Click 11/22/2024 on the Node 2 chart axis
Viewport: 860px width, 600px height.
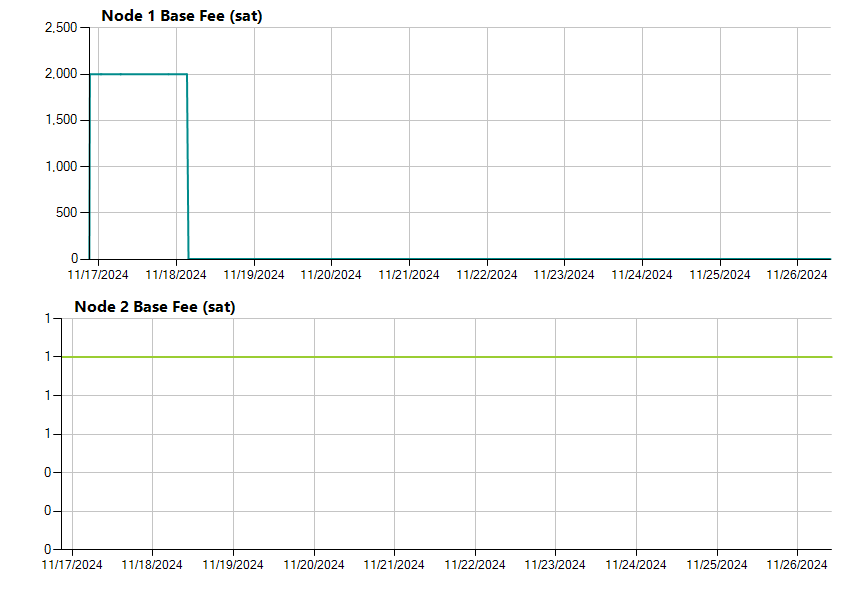tap(475, 564)
